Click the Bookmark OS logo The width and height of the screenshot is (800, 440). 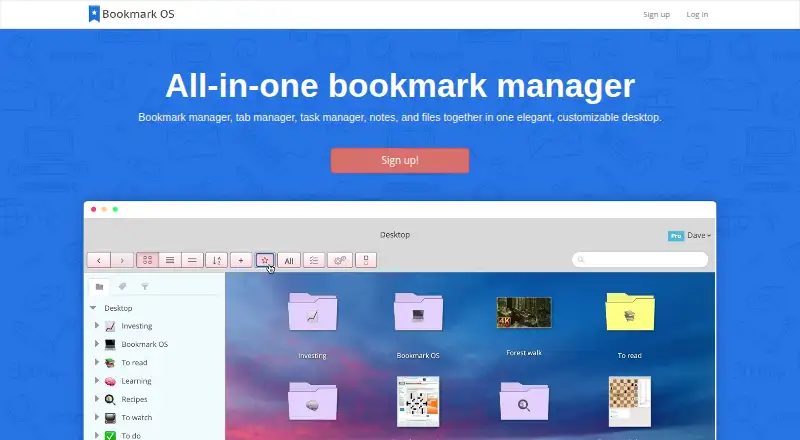pos(132,14)
